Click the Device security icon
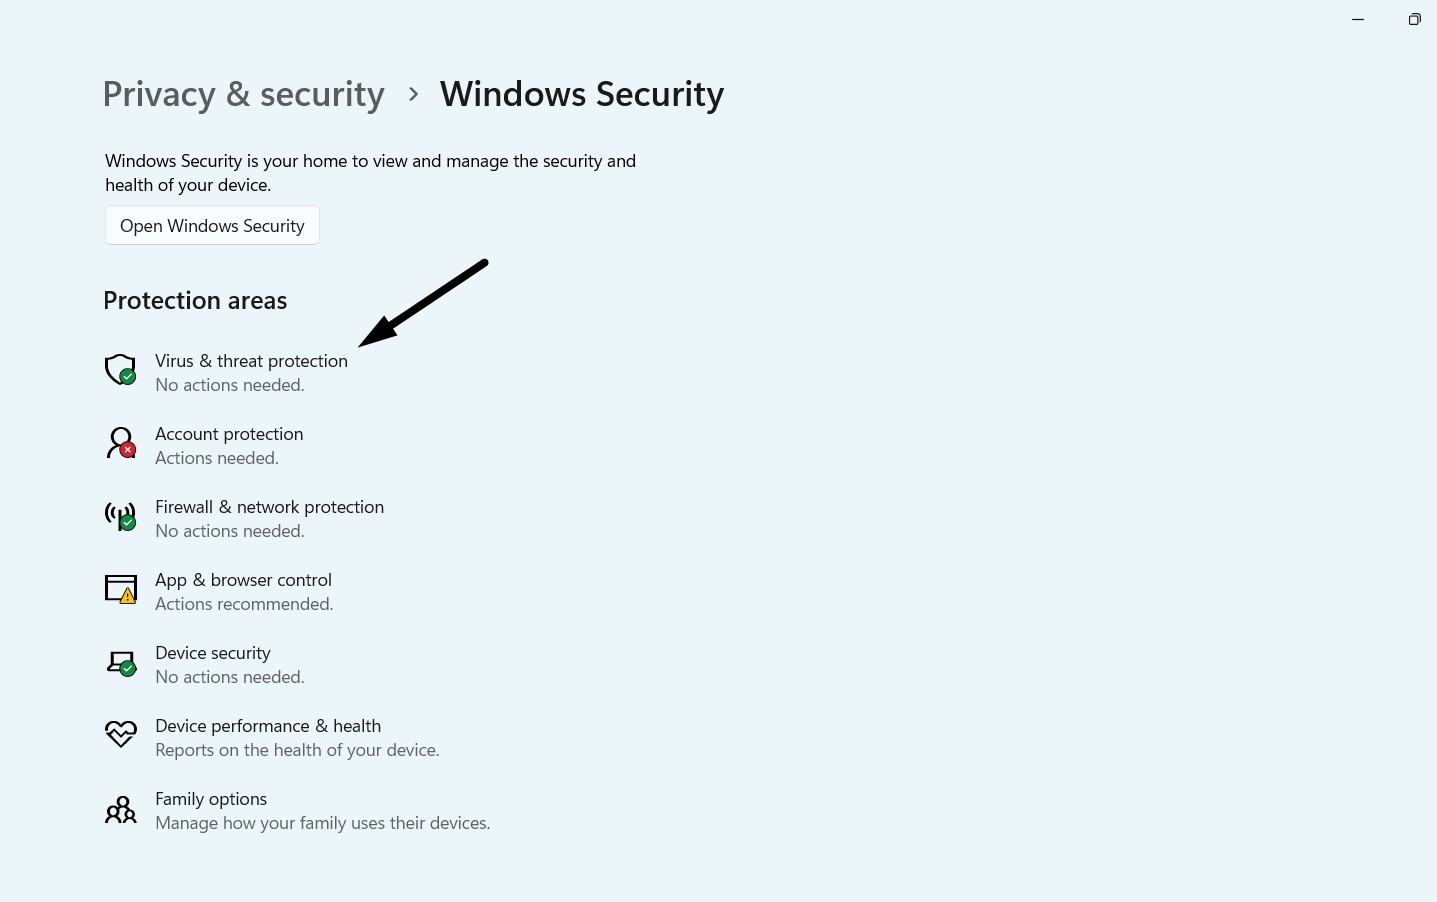Screen dimensions: 1437x902 [x=120, y=661]
